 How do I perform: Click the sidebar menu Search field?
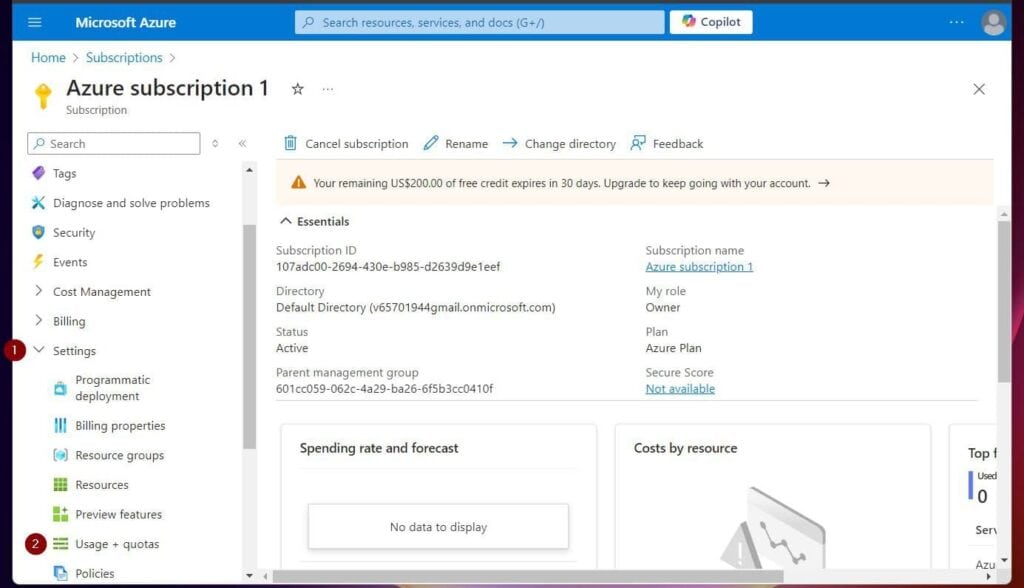pos(114,144)
